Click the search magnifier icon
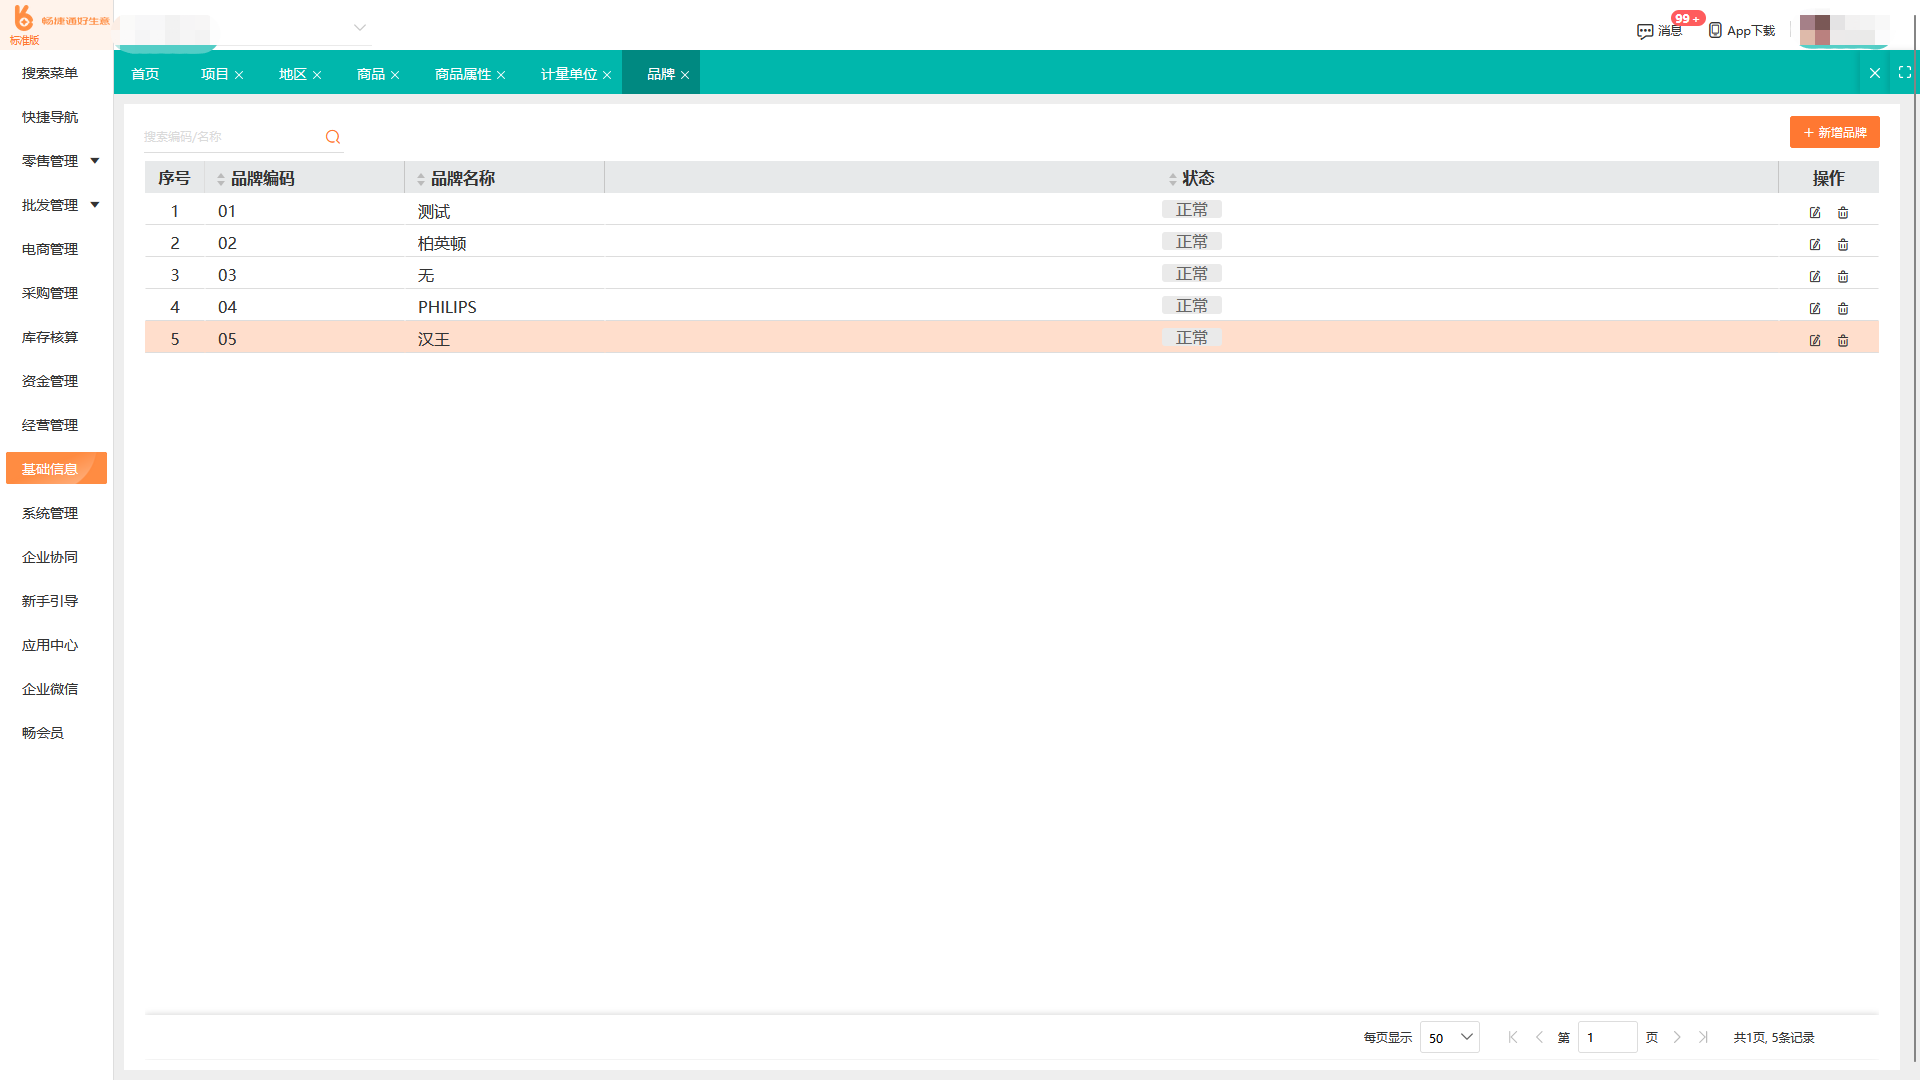This screenshot has width=1920, height=1080. [334, 137]
